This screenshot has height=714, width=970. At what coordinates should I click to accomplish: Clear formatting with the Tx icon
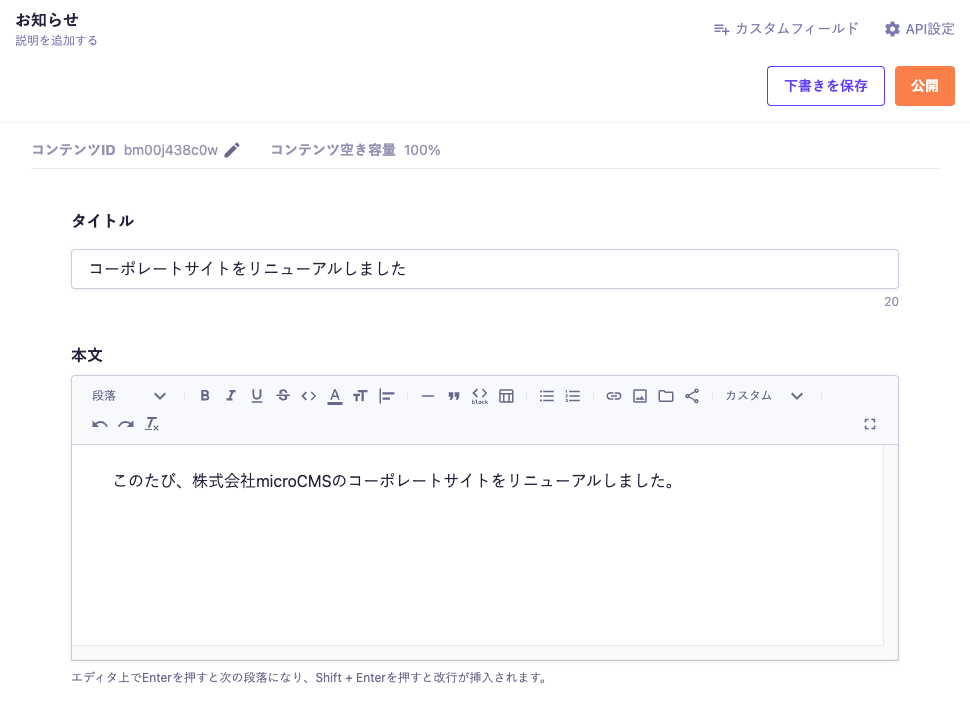[x=152, y=424]
